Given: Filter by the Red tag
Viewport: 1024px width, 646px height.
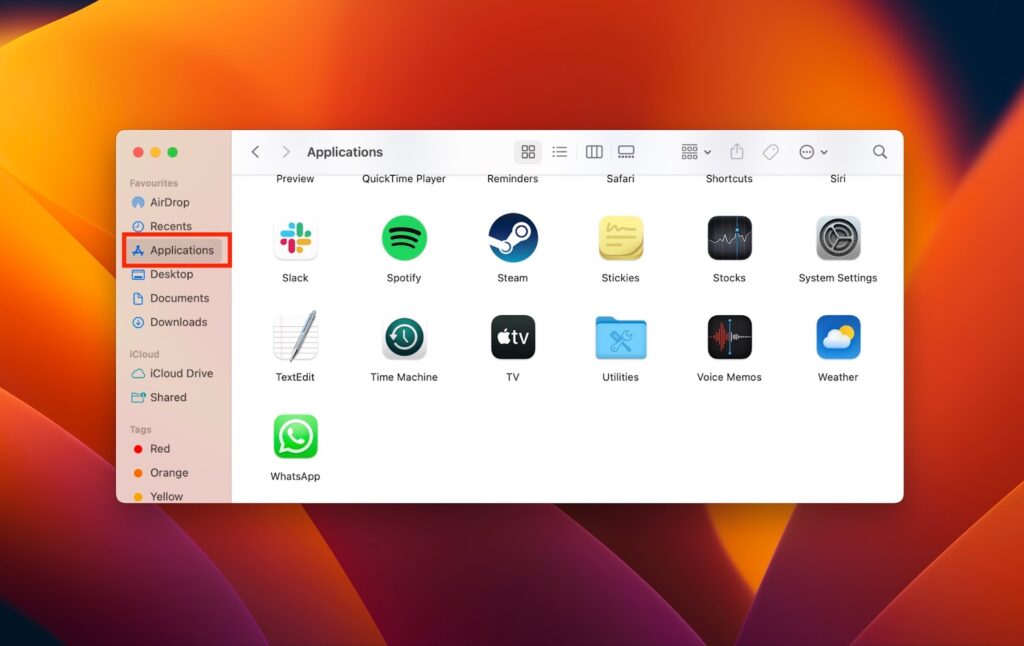Looking at the screenshot, I should pos(173,449).
